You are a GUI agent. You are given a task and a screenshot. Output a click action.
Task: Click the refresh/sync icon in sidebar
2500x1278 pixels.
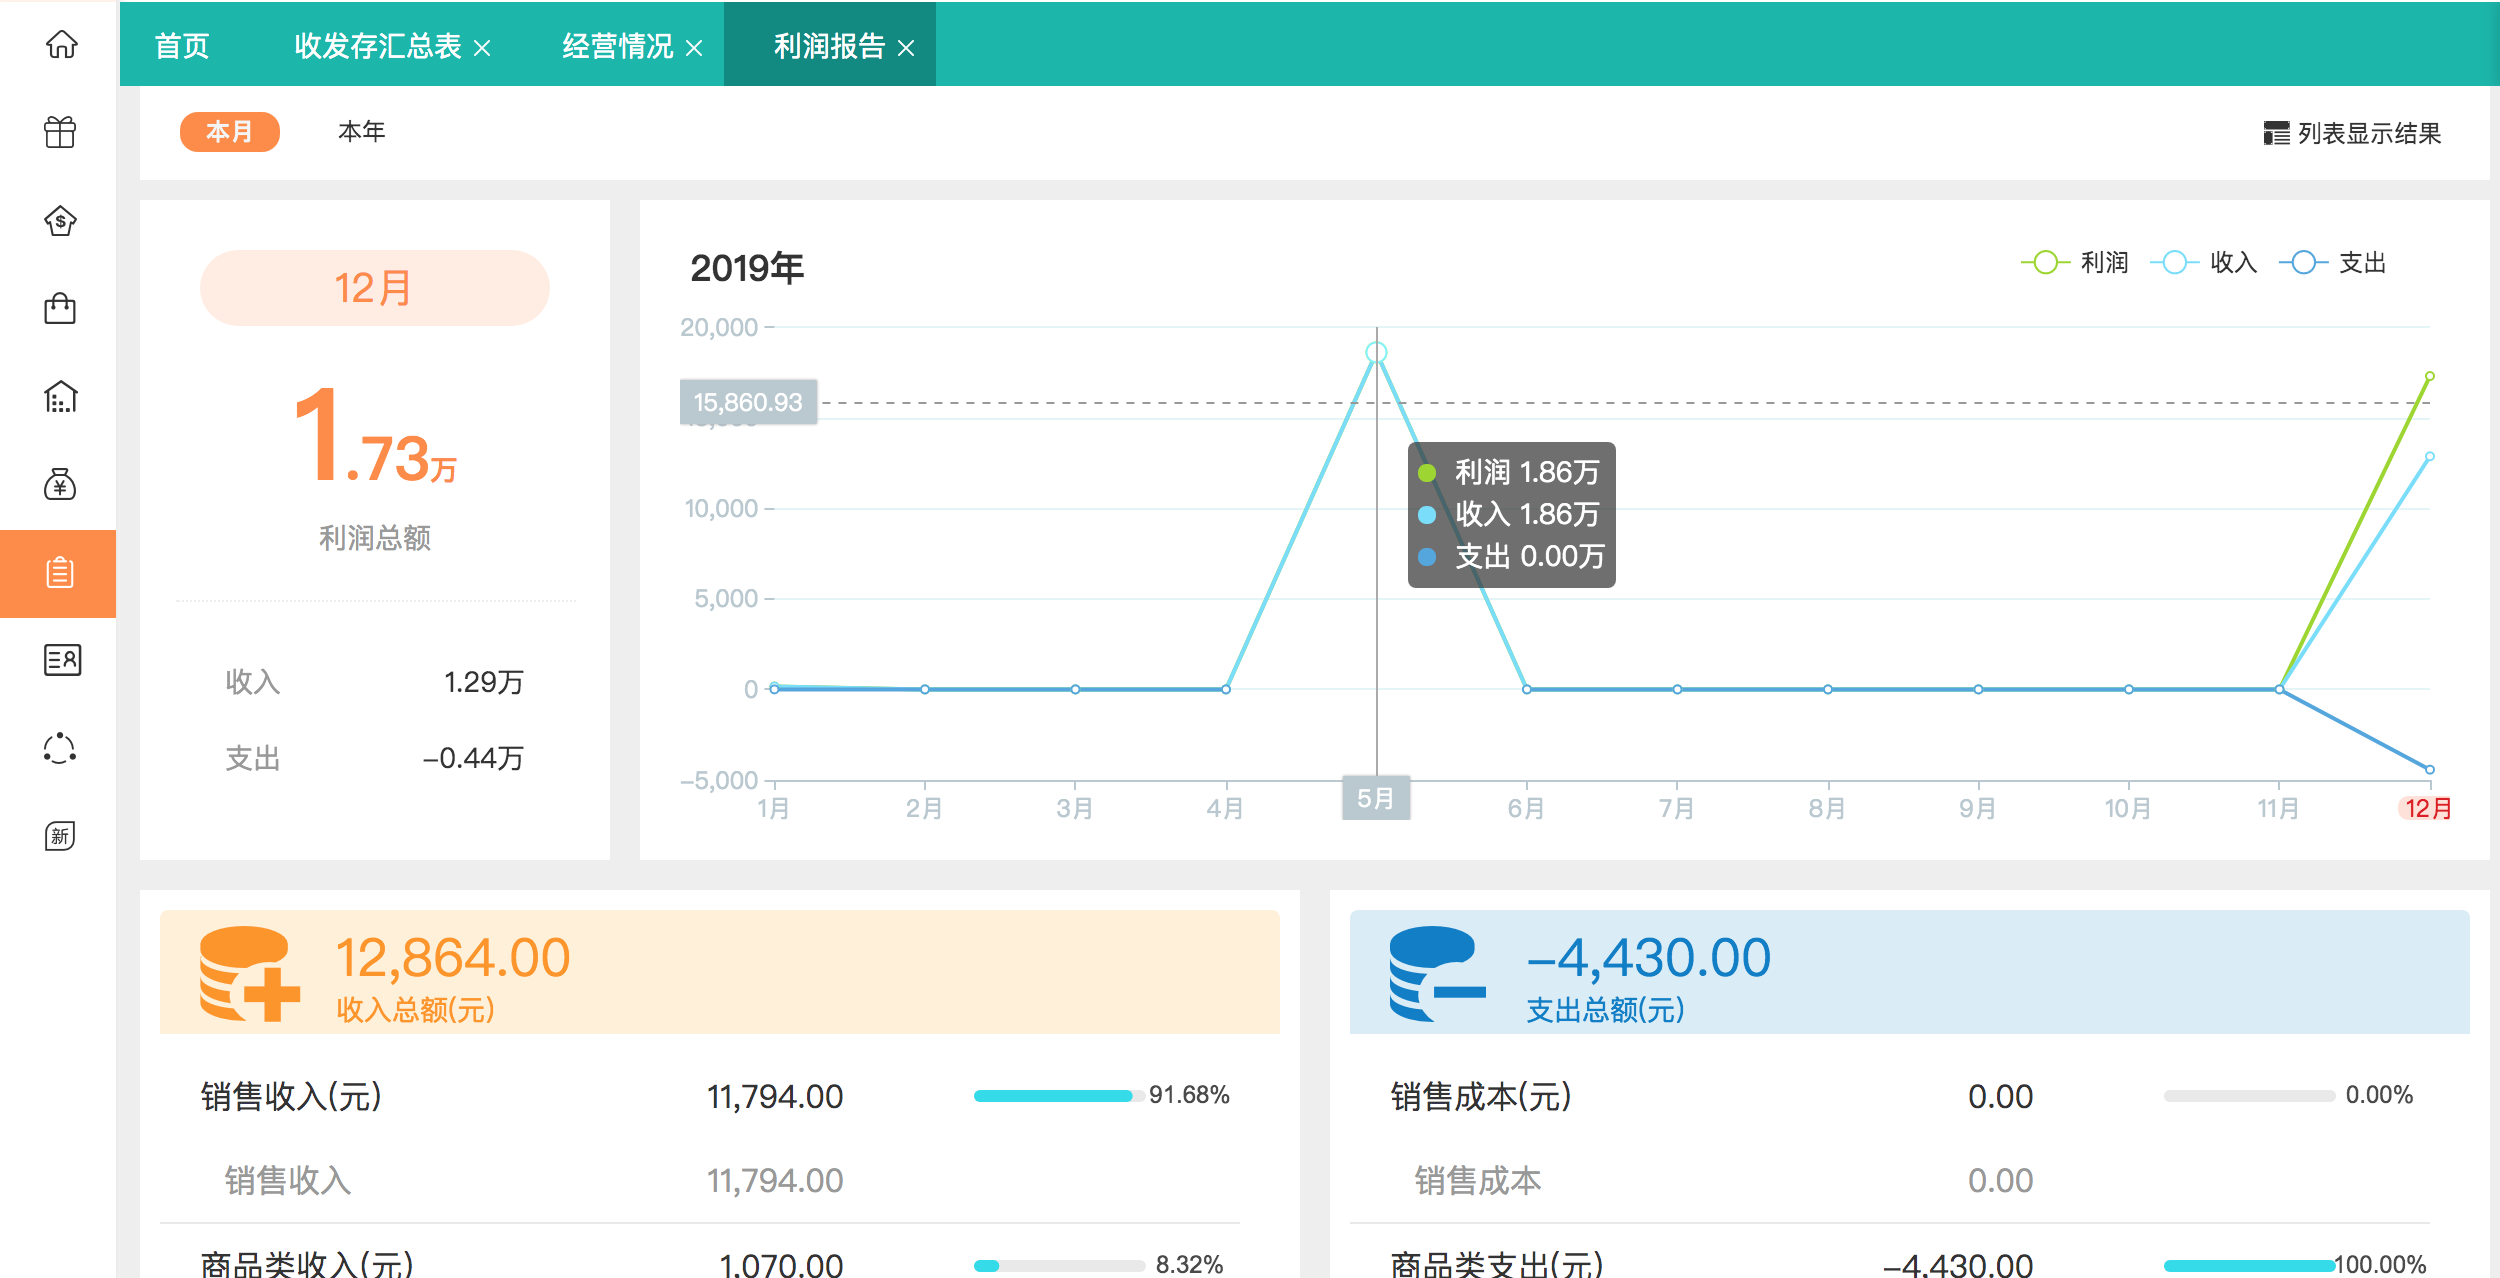(x=60, y=747)
